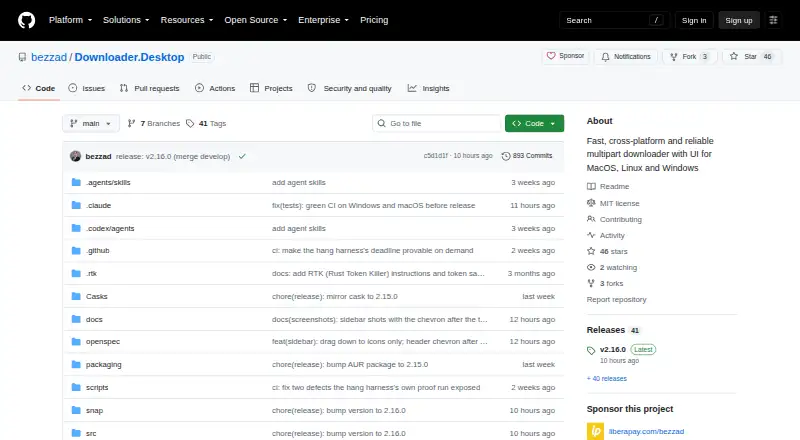Focus the Go to file field

click(x=437, y=124)
